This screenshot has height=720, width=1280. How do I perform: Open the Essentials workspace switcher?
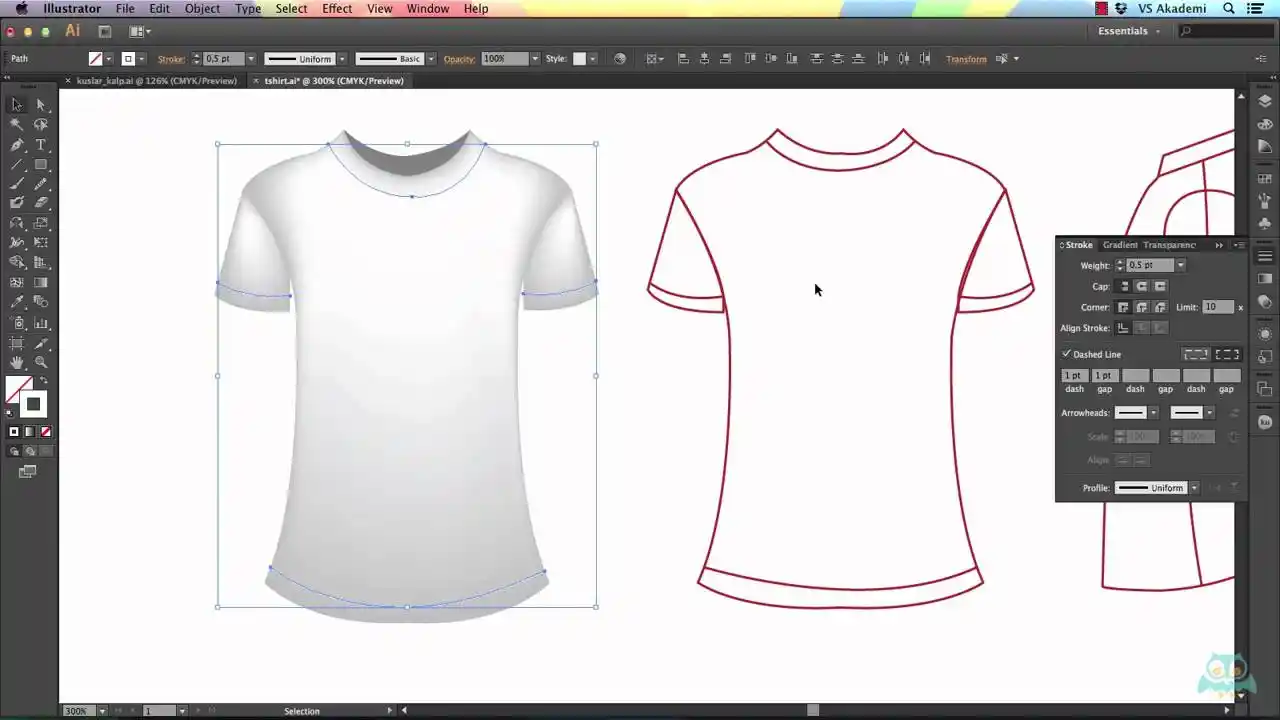pos(1126,31)
